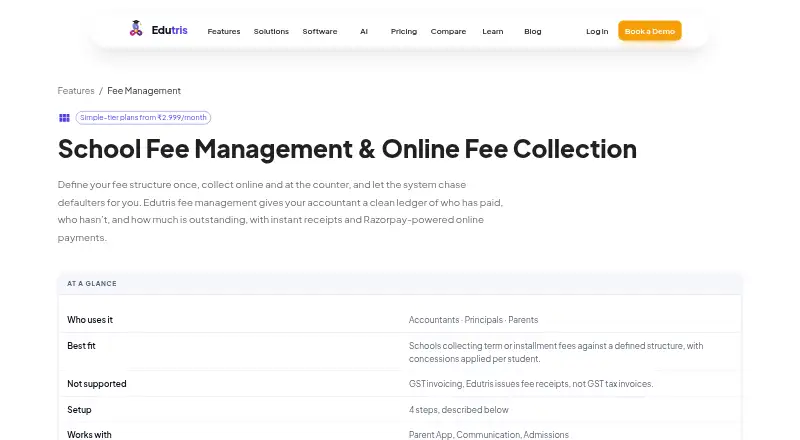Open the Solutions menu
The image size is (800, 440).
[x=271, y=31]
